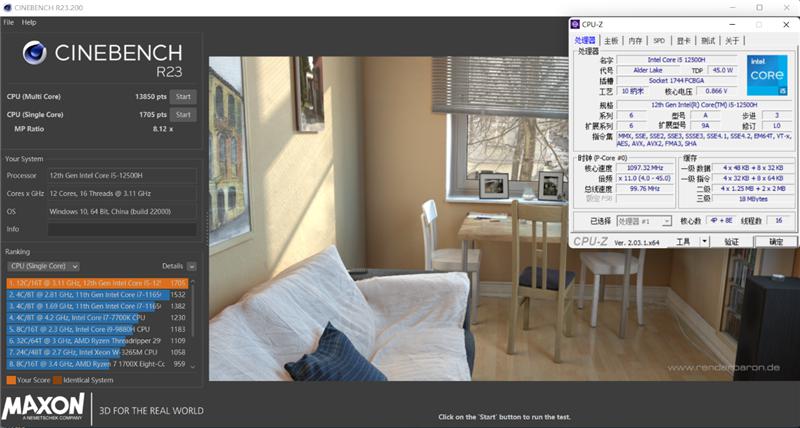Switch to the 内存 tab in CPU-Z
The image size is (800, 428).
point(635,41)
